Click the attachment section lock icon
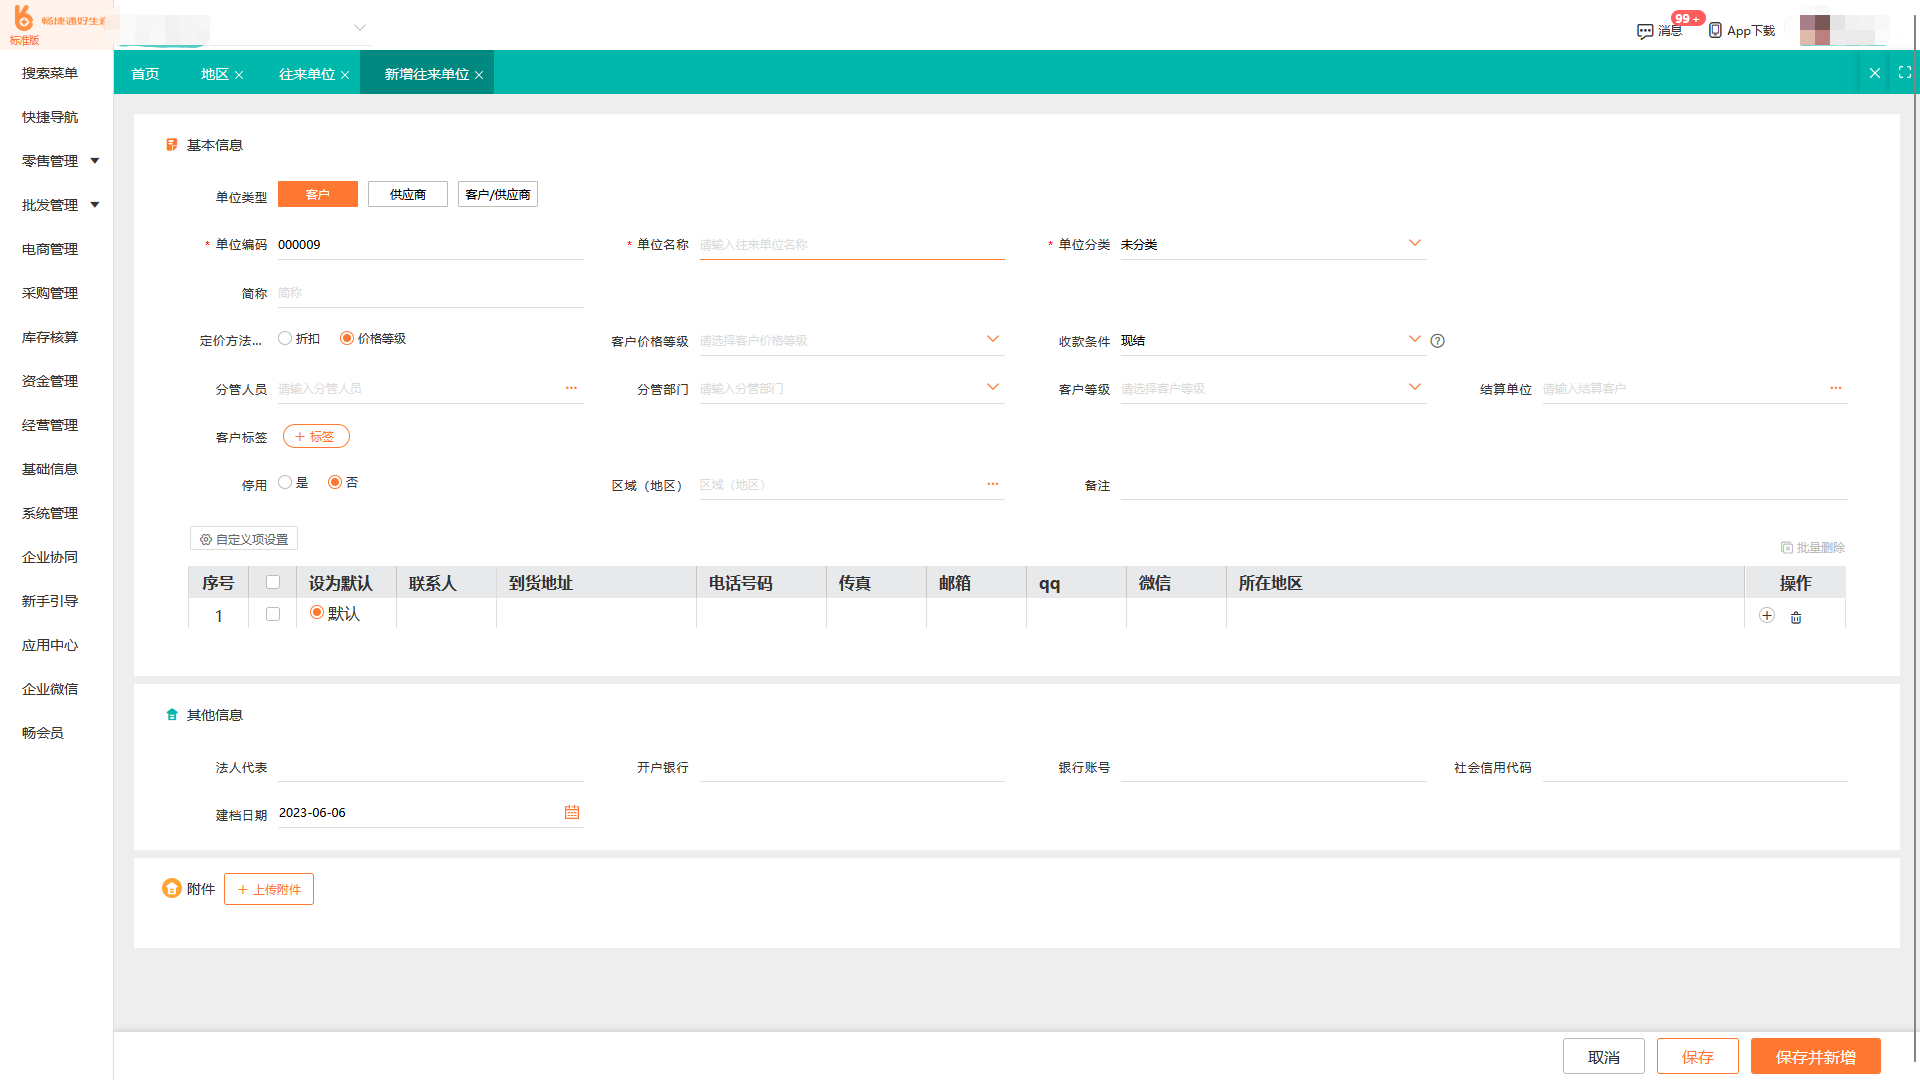 pos(171,889)
